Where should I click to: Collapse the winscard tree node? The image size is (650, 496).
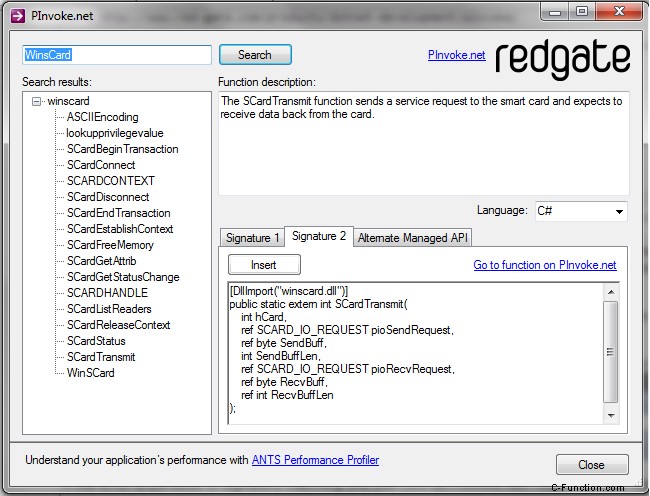[37, 101]
